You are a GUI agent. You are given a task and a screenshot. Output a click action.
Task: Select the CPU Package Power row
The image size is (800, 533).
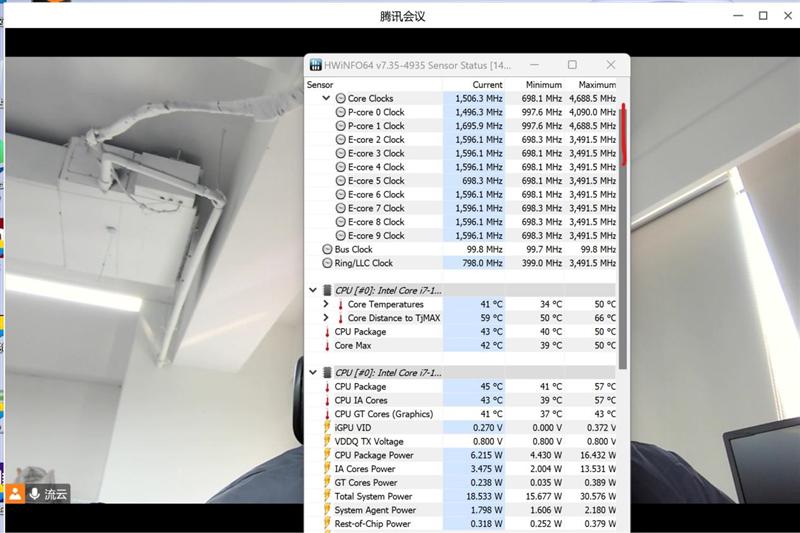(x=373, y=455)
